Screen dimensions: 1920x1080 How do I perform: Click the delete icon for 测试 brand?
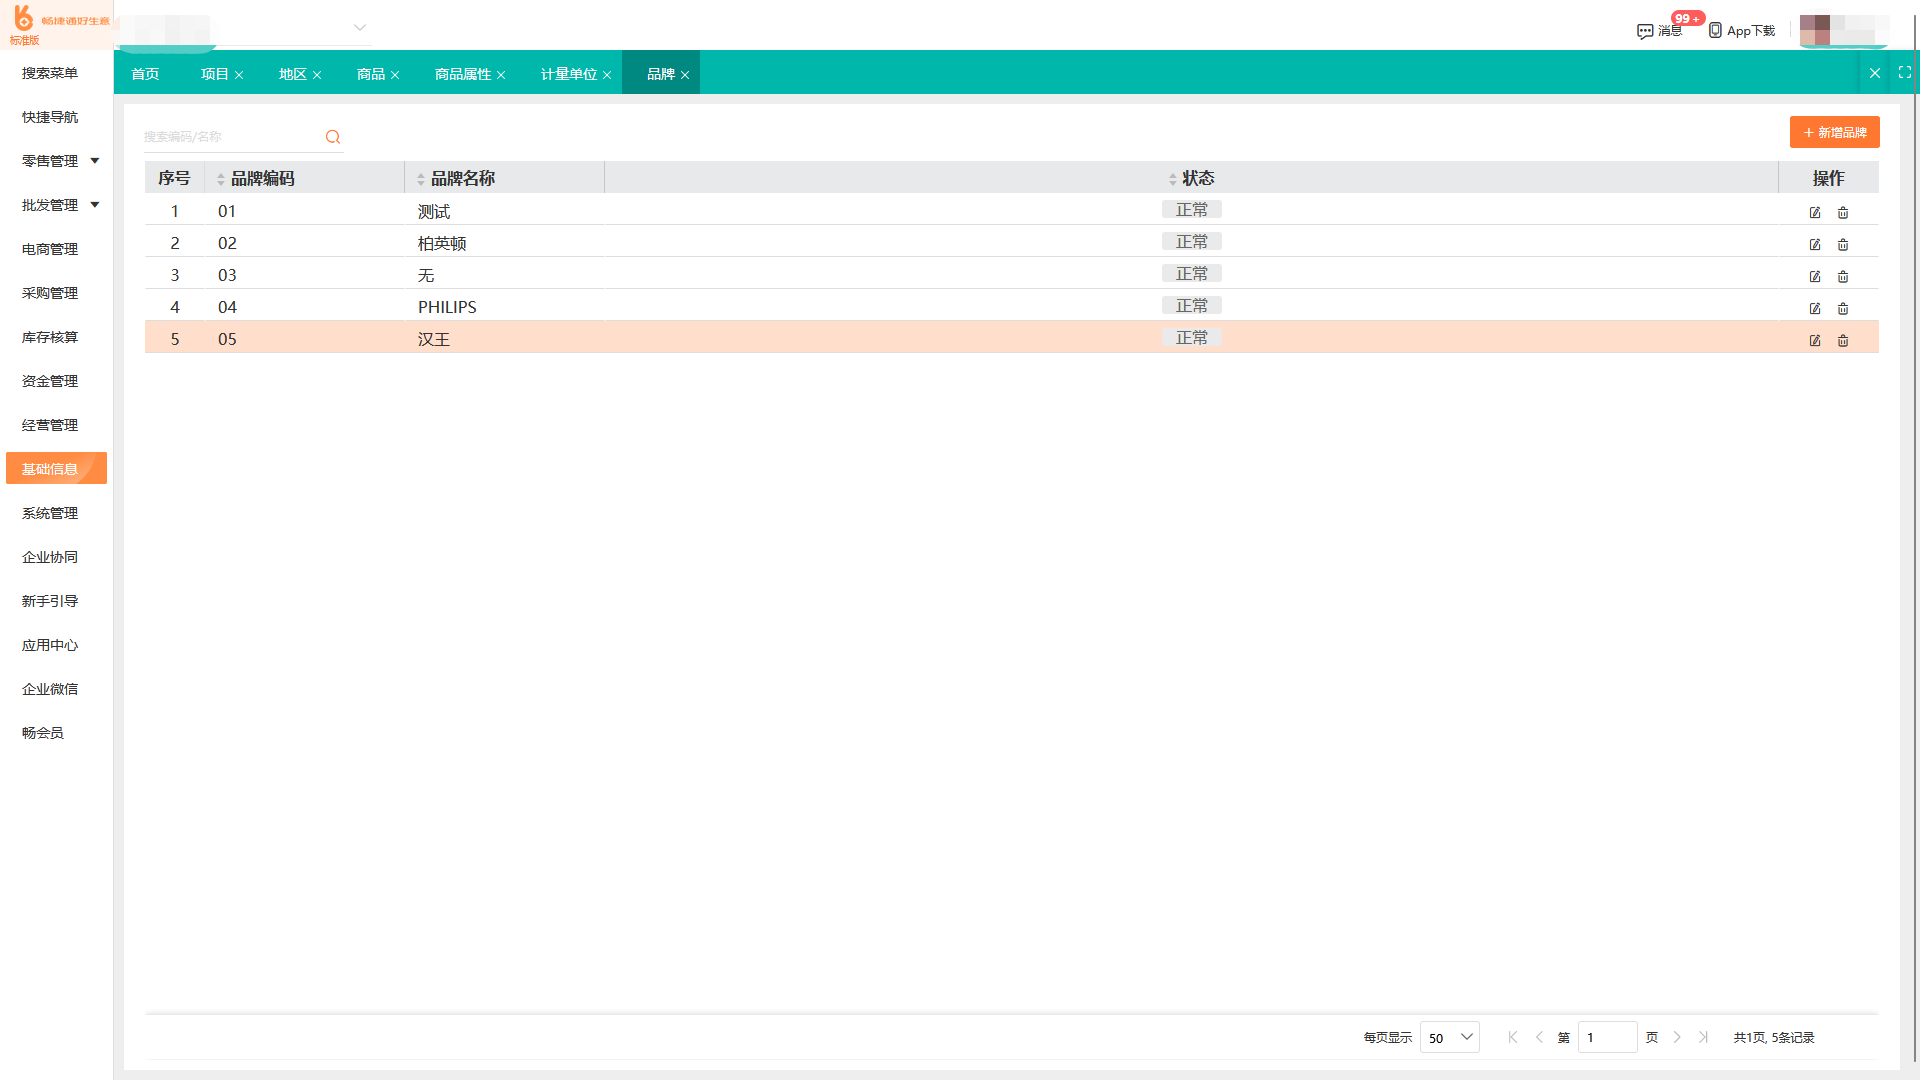[x=1844, y=211]
